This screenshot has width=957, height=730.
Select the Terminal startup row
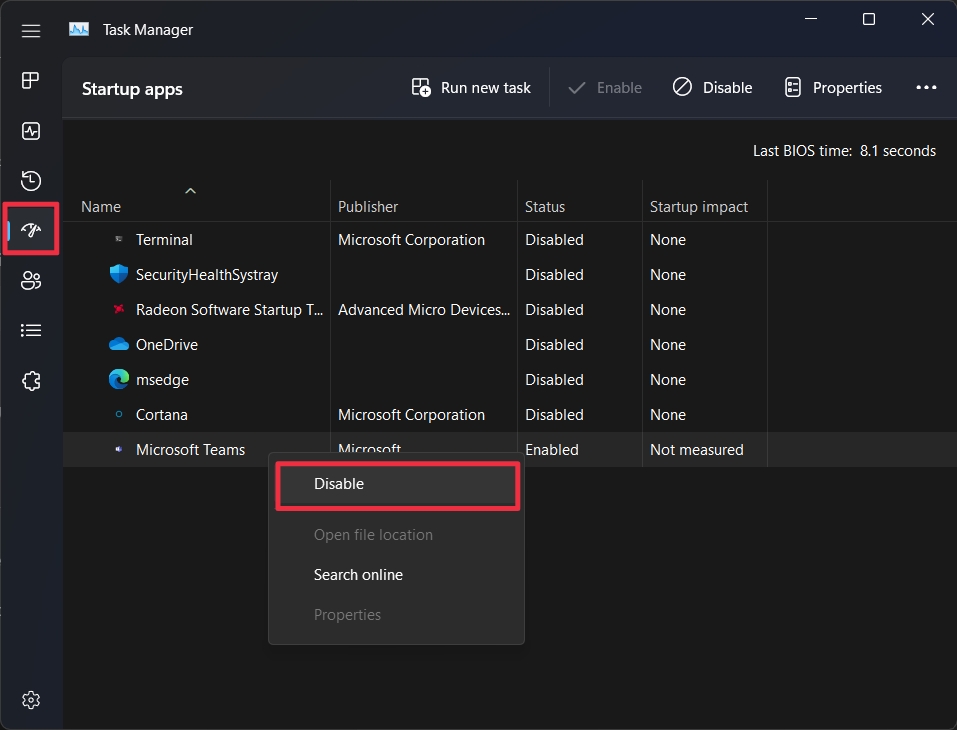point(510,240)
